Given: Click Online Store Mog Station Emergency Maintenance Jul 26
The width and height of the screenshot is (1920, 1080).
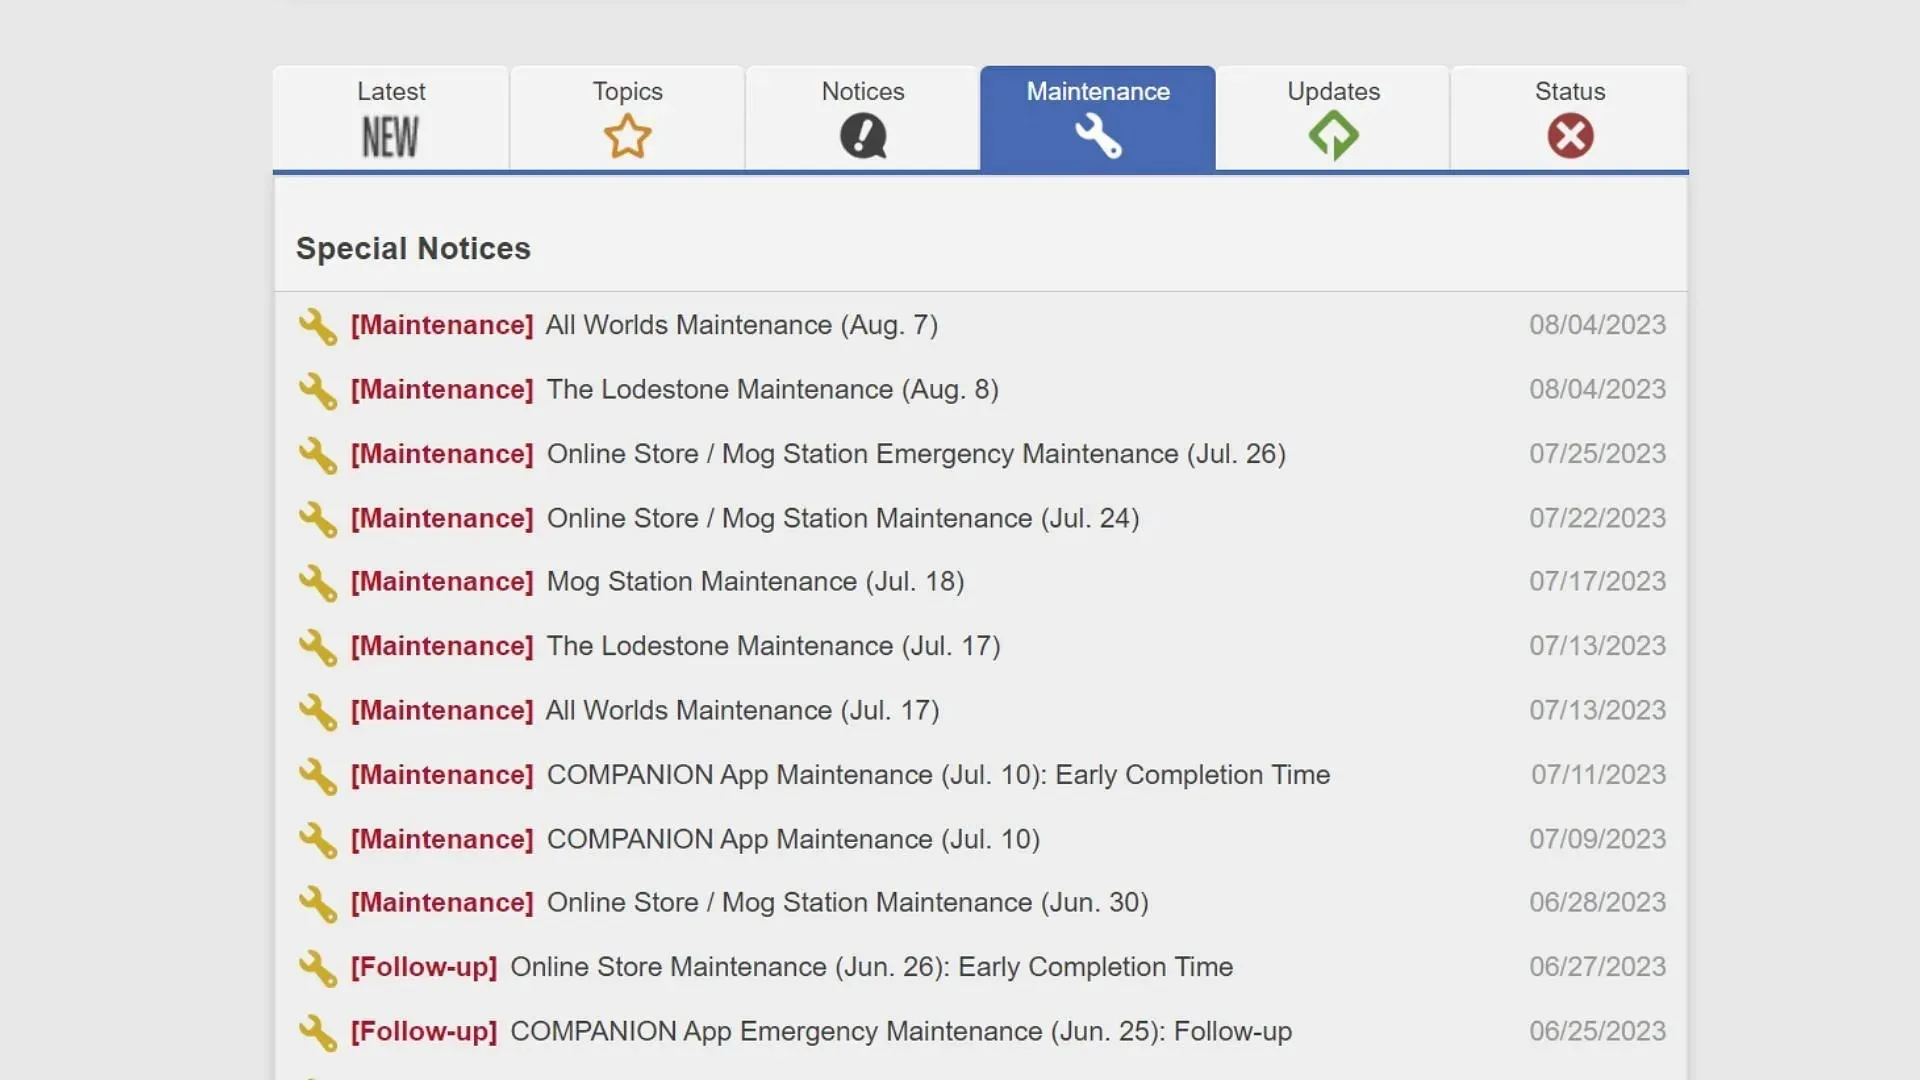Looking at the screenshot, I should pyautogui.click(x=915, y=454).
